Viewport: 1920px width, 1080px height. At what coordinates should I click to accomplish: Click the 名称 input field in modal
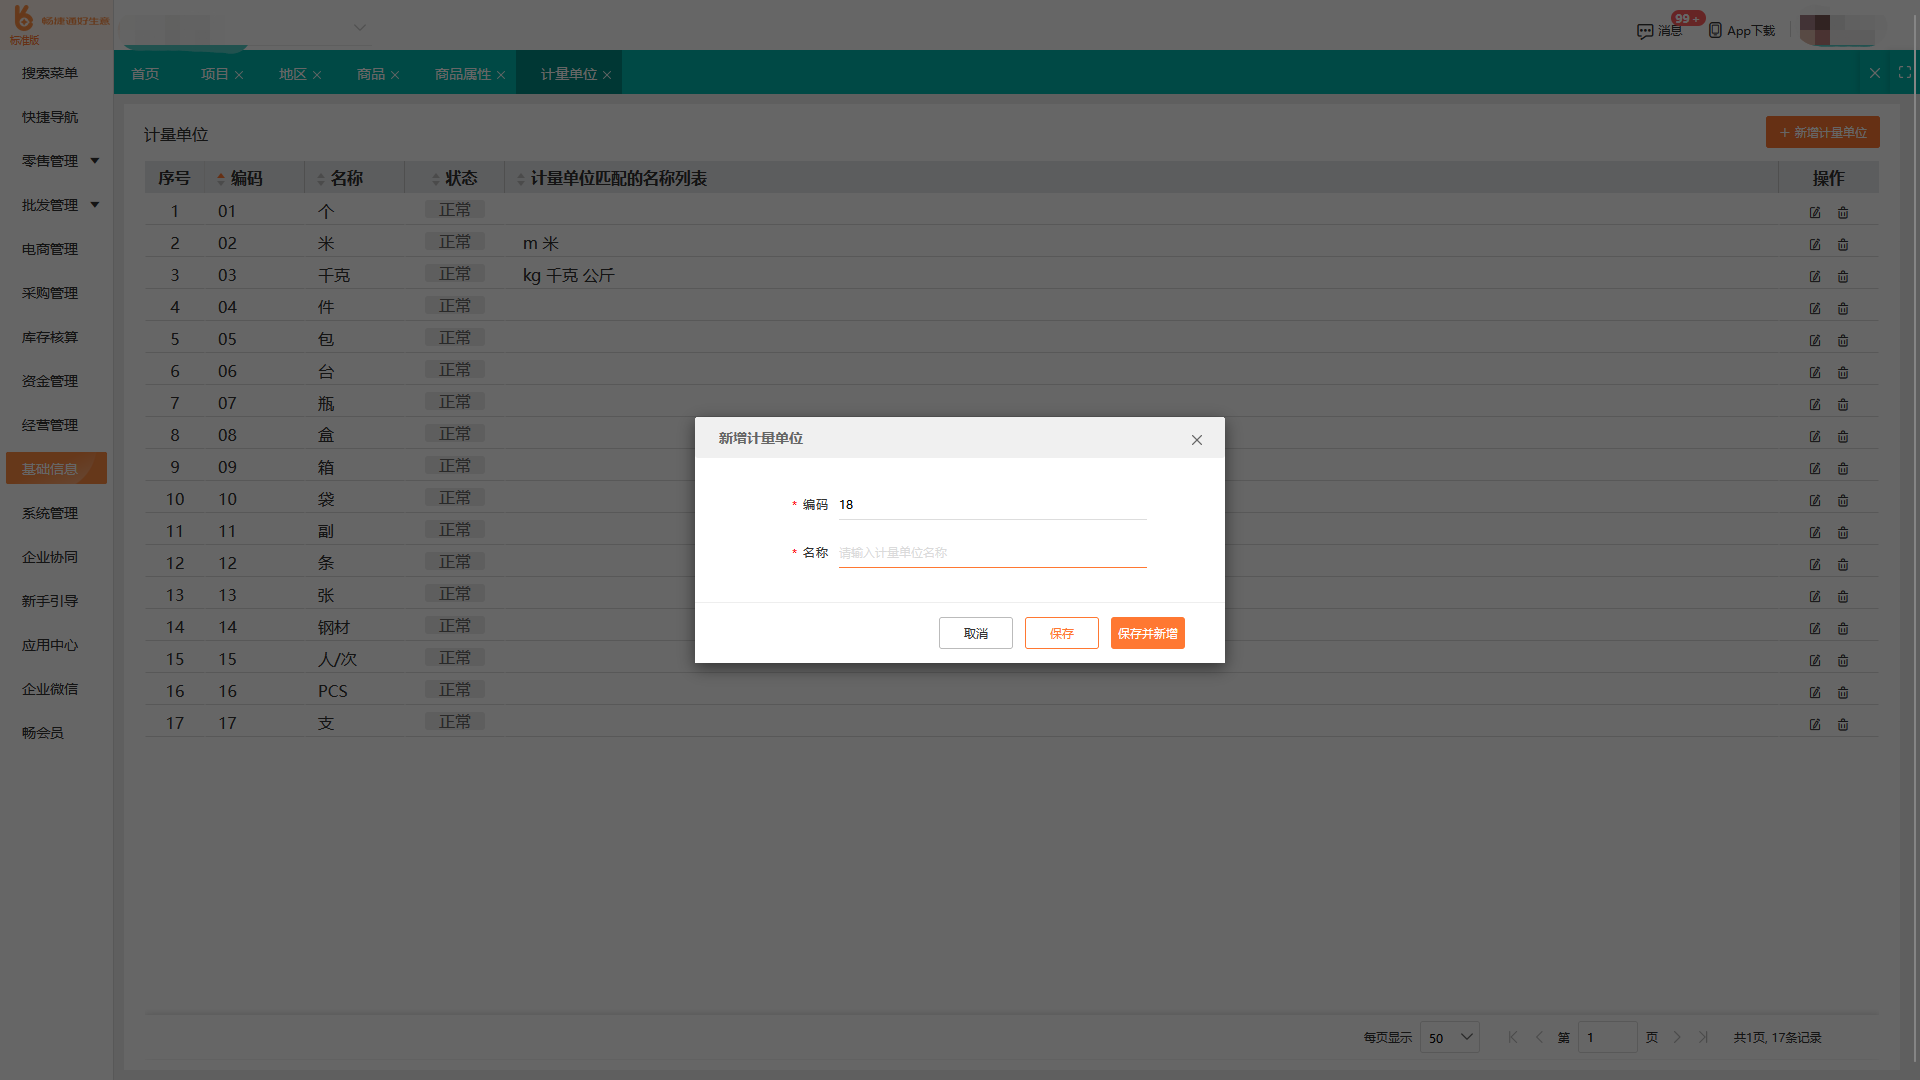[992, 553]
